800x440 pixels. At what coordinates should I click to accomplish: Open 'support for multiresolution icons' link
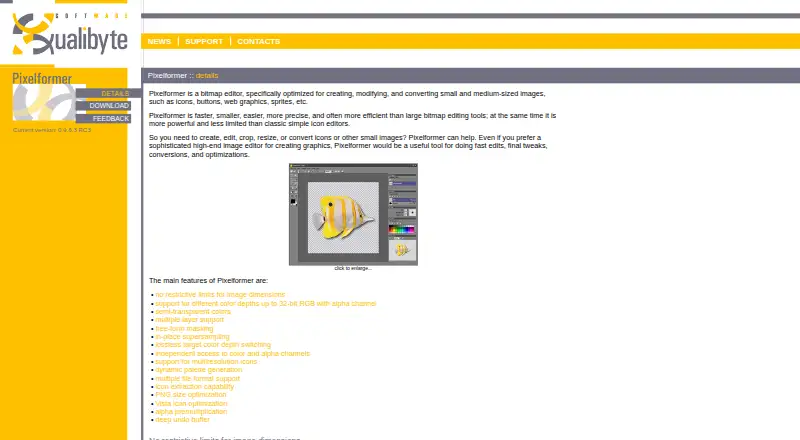(x=206, y=361)
